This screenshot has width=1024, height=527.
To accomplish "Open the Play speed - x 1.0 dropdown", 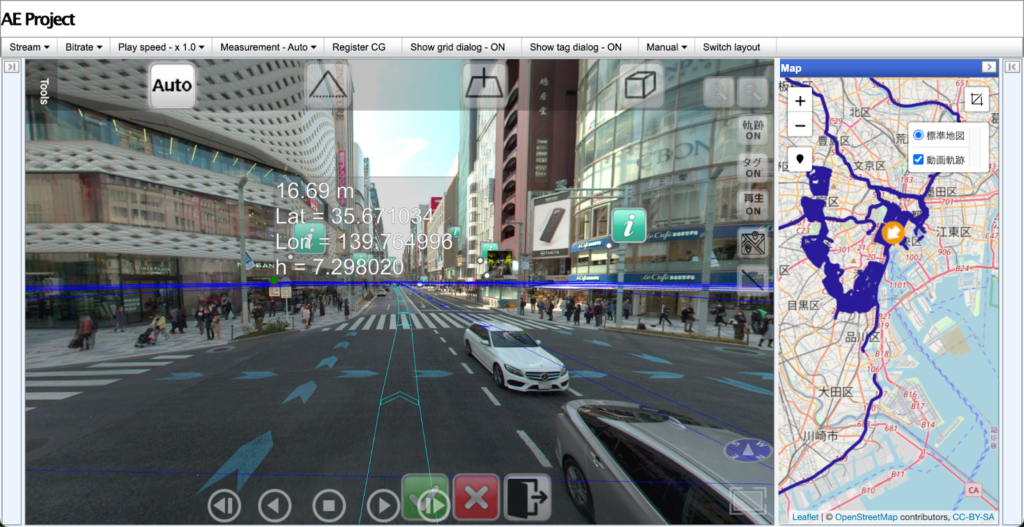I will [162, 47].
